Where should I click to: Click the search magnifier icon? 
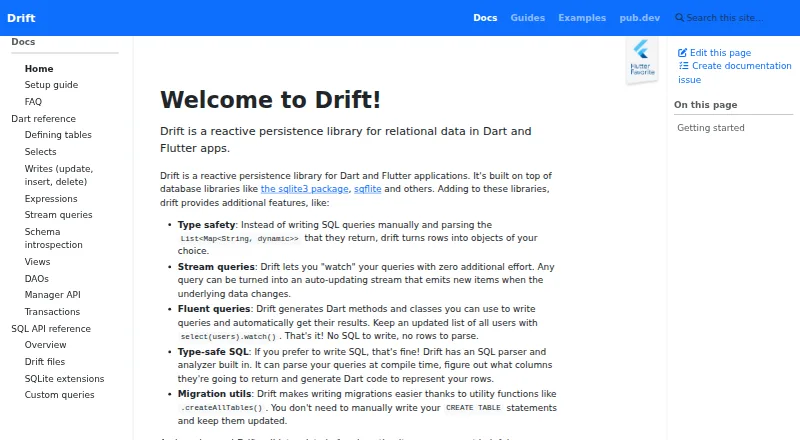coord(679,18)
